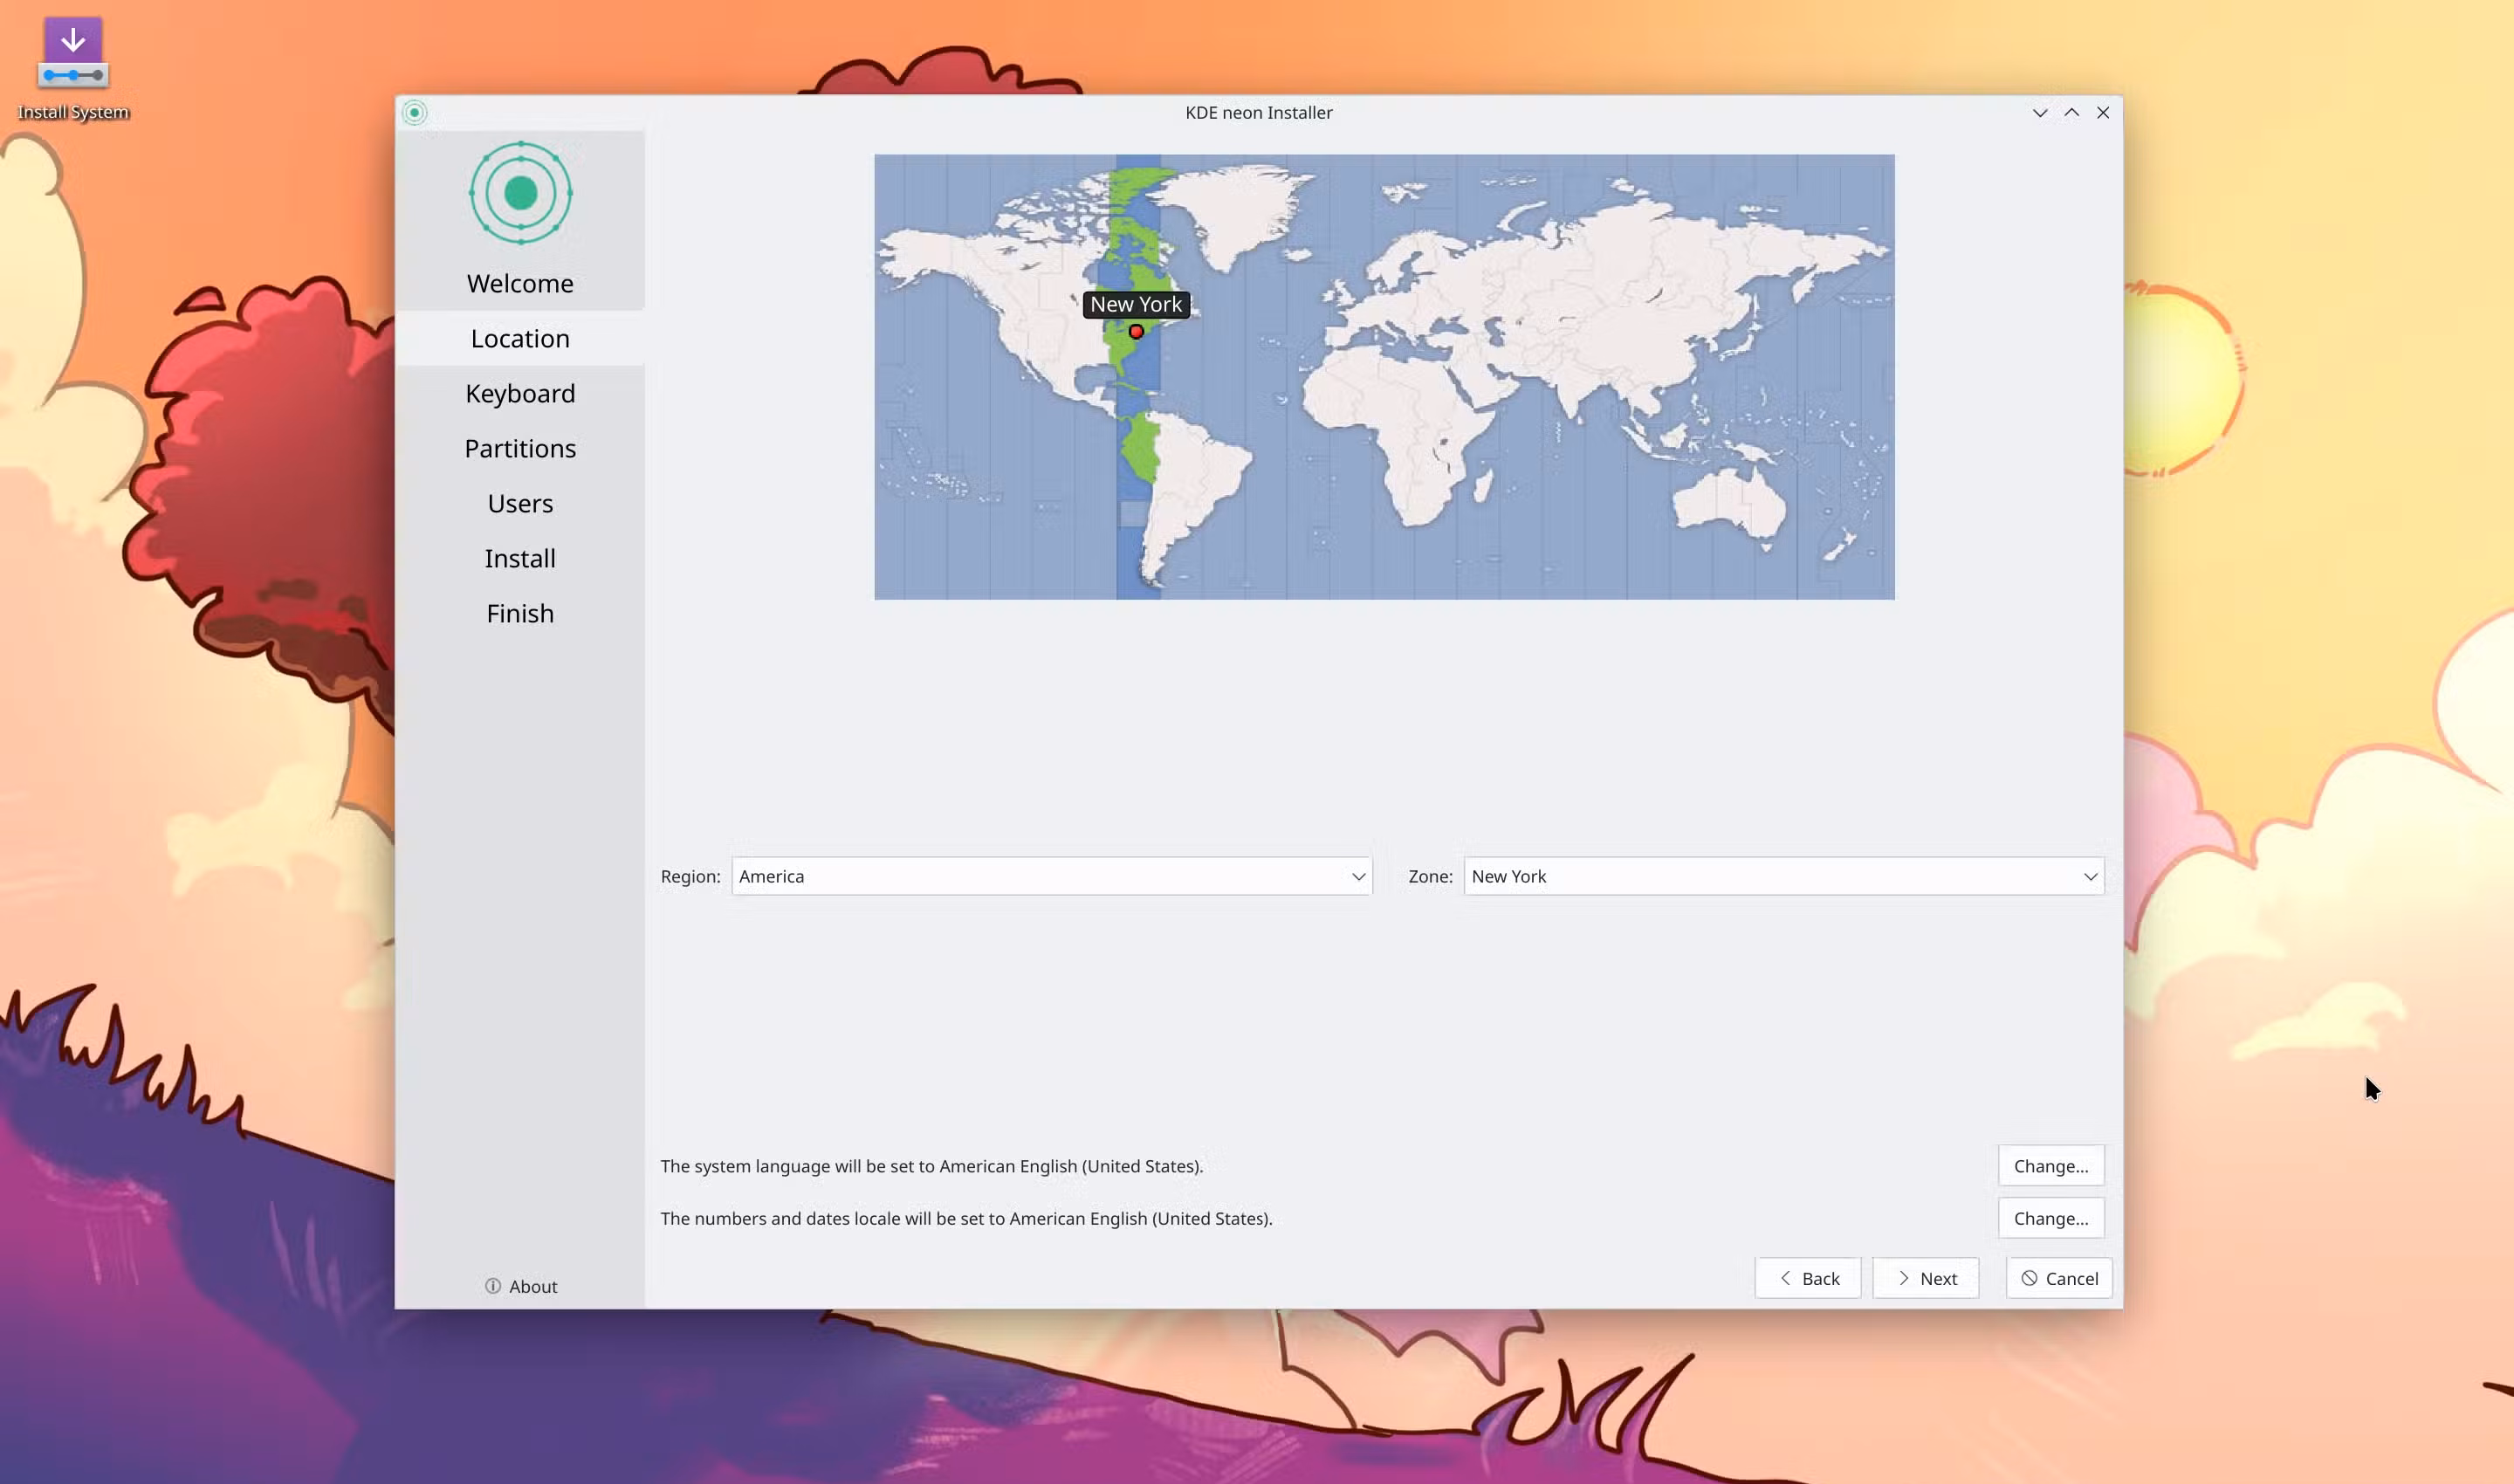Click the system language description text
The height and width of the screenshot is (1484, 2514).
point(932,1166)
